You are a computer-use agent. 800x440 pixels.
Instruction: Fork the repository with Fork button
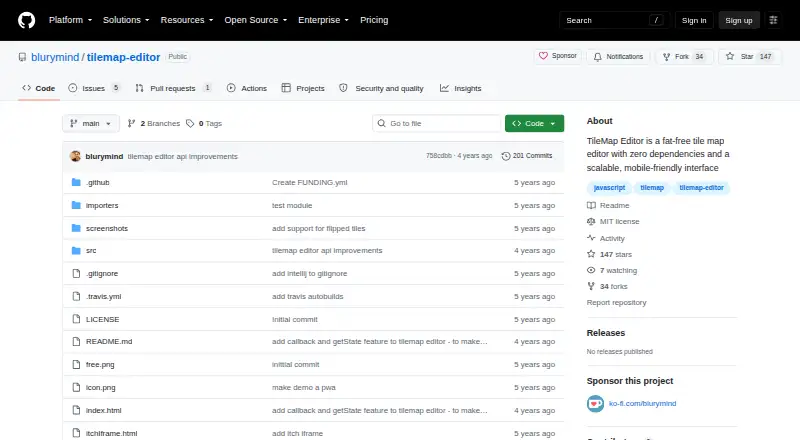683,57
